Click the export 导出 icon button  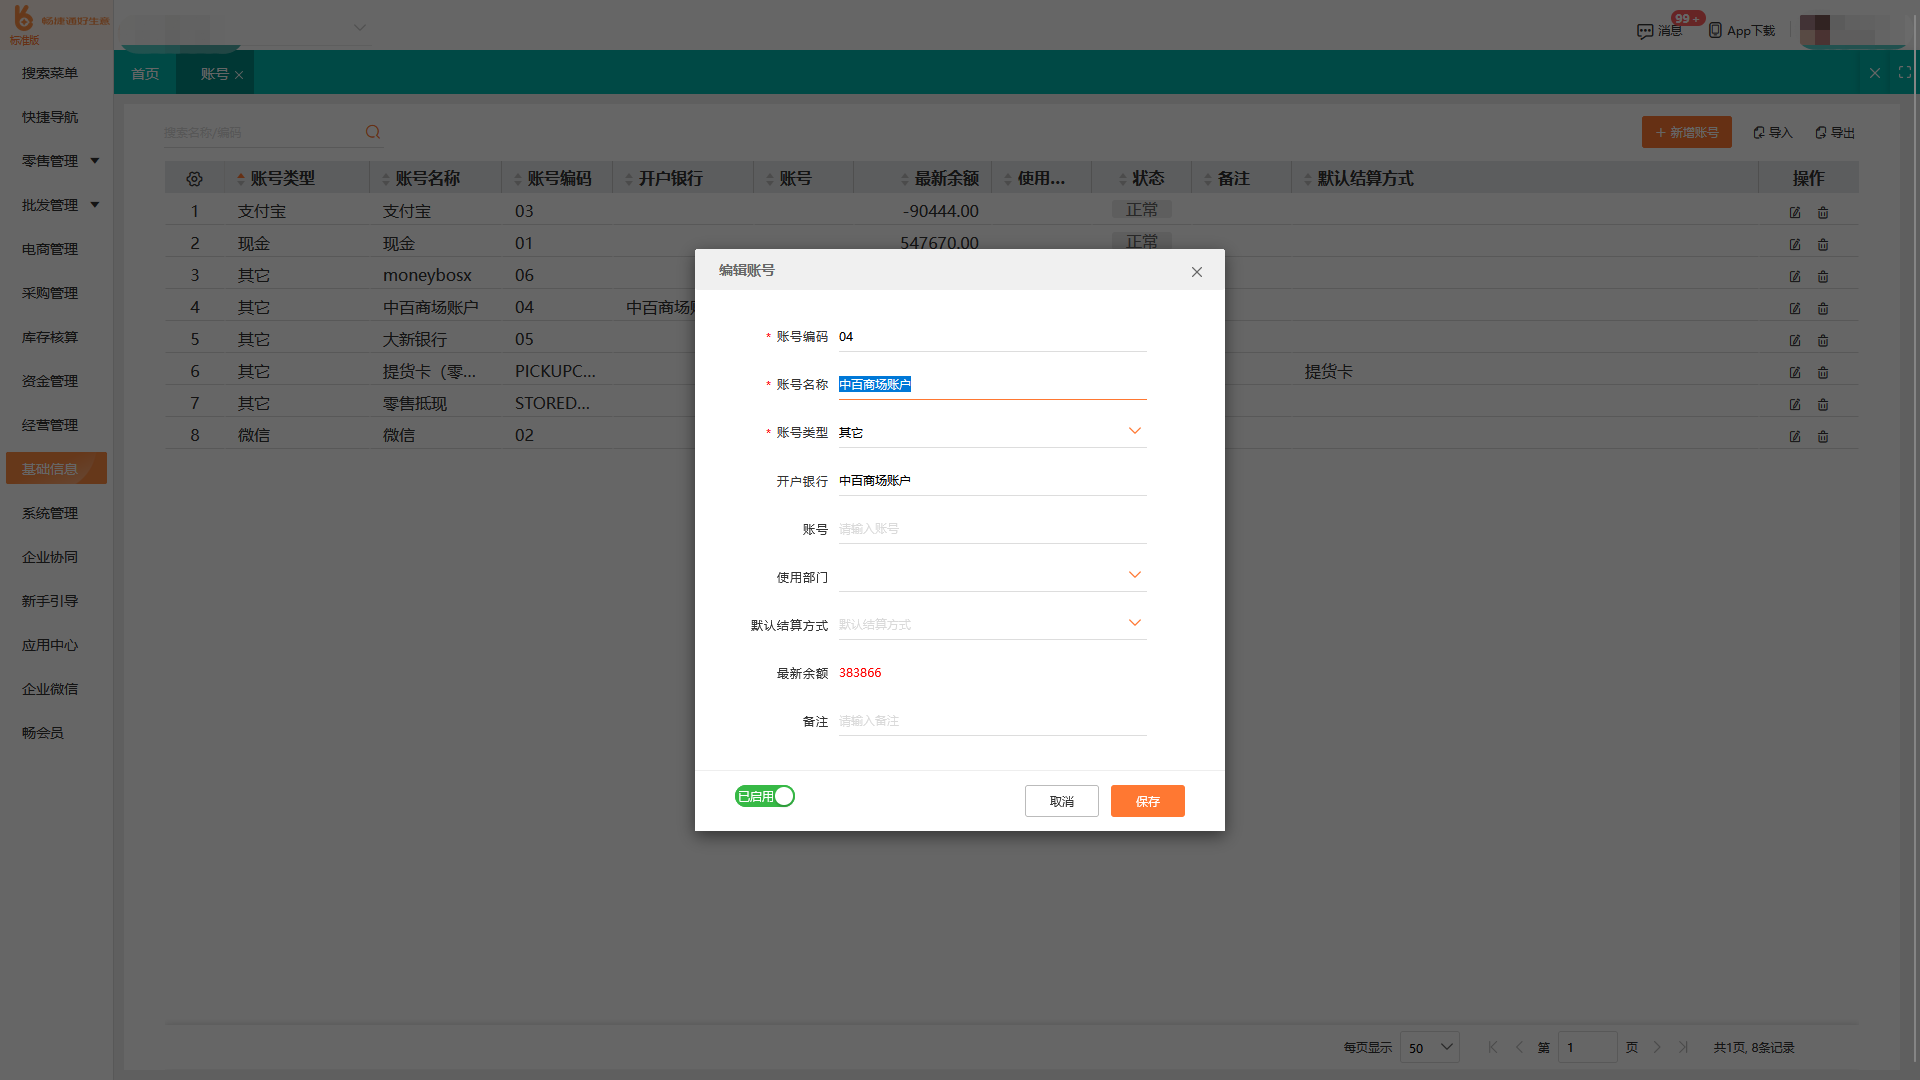pyautogui.click(x=1834, y=132)
